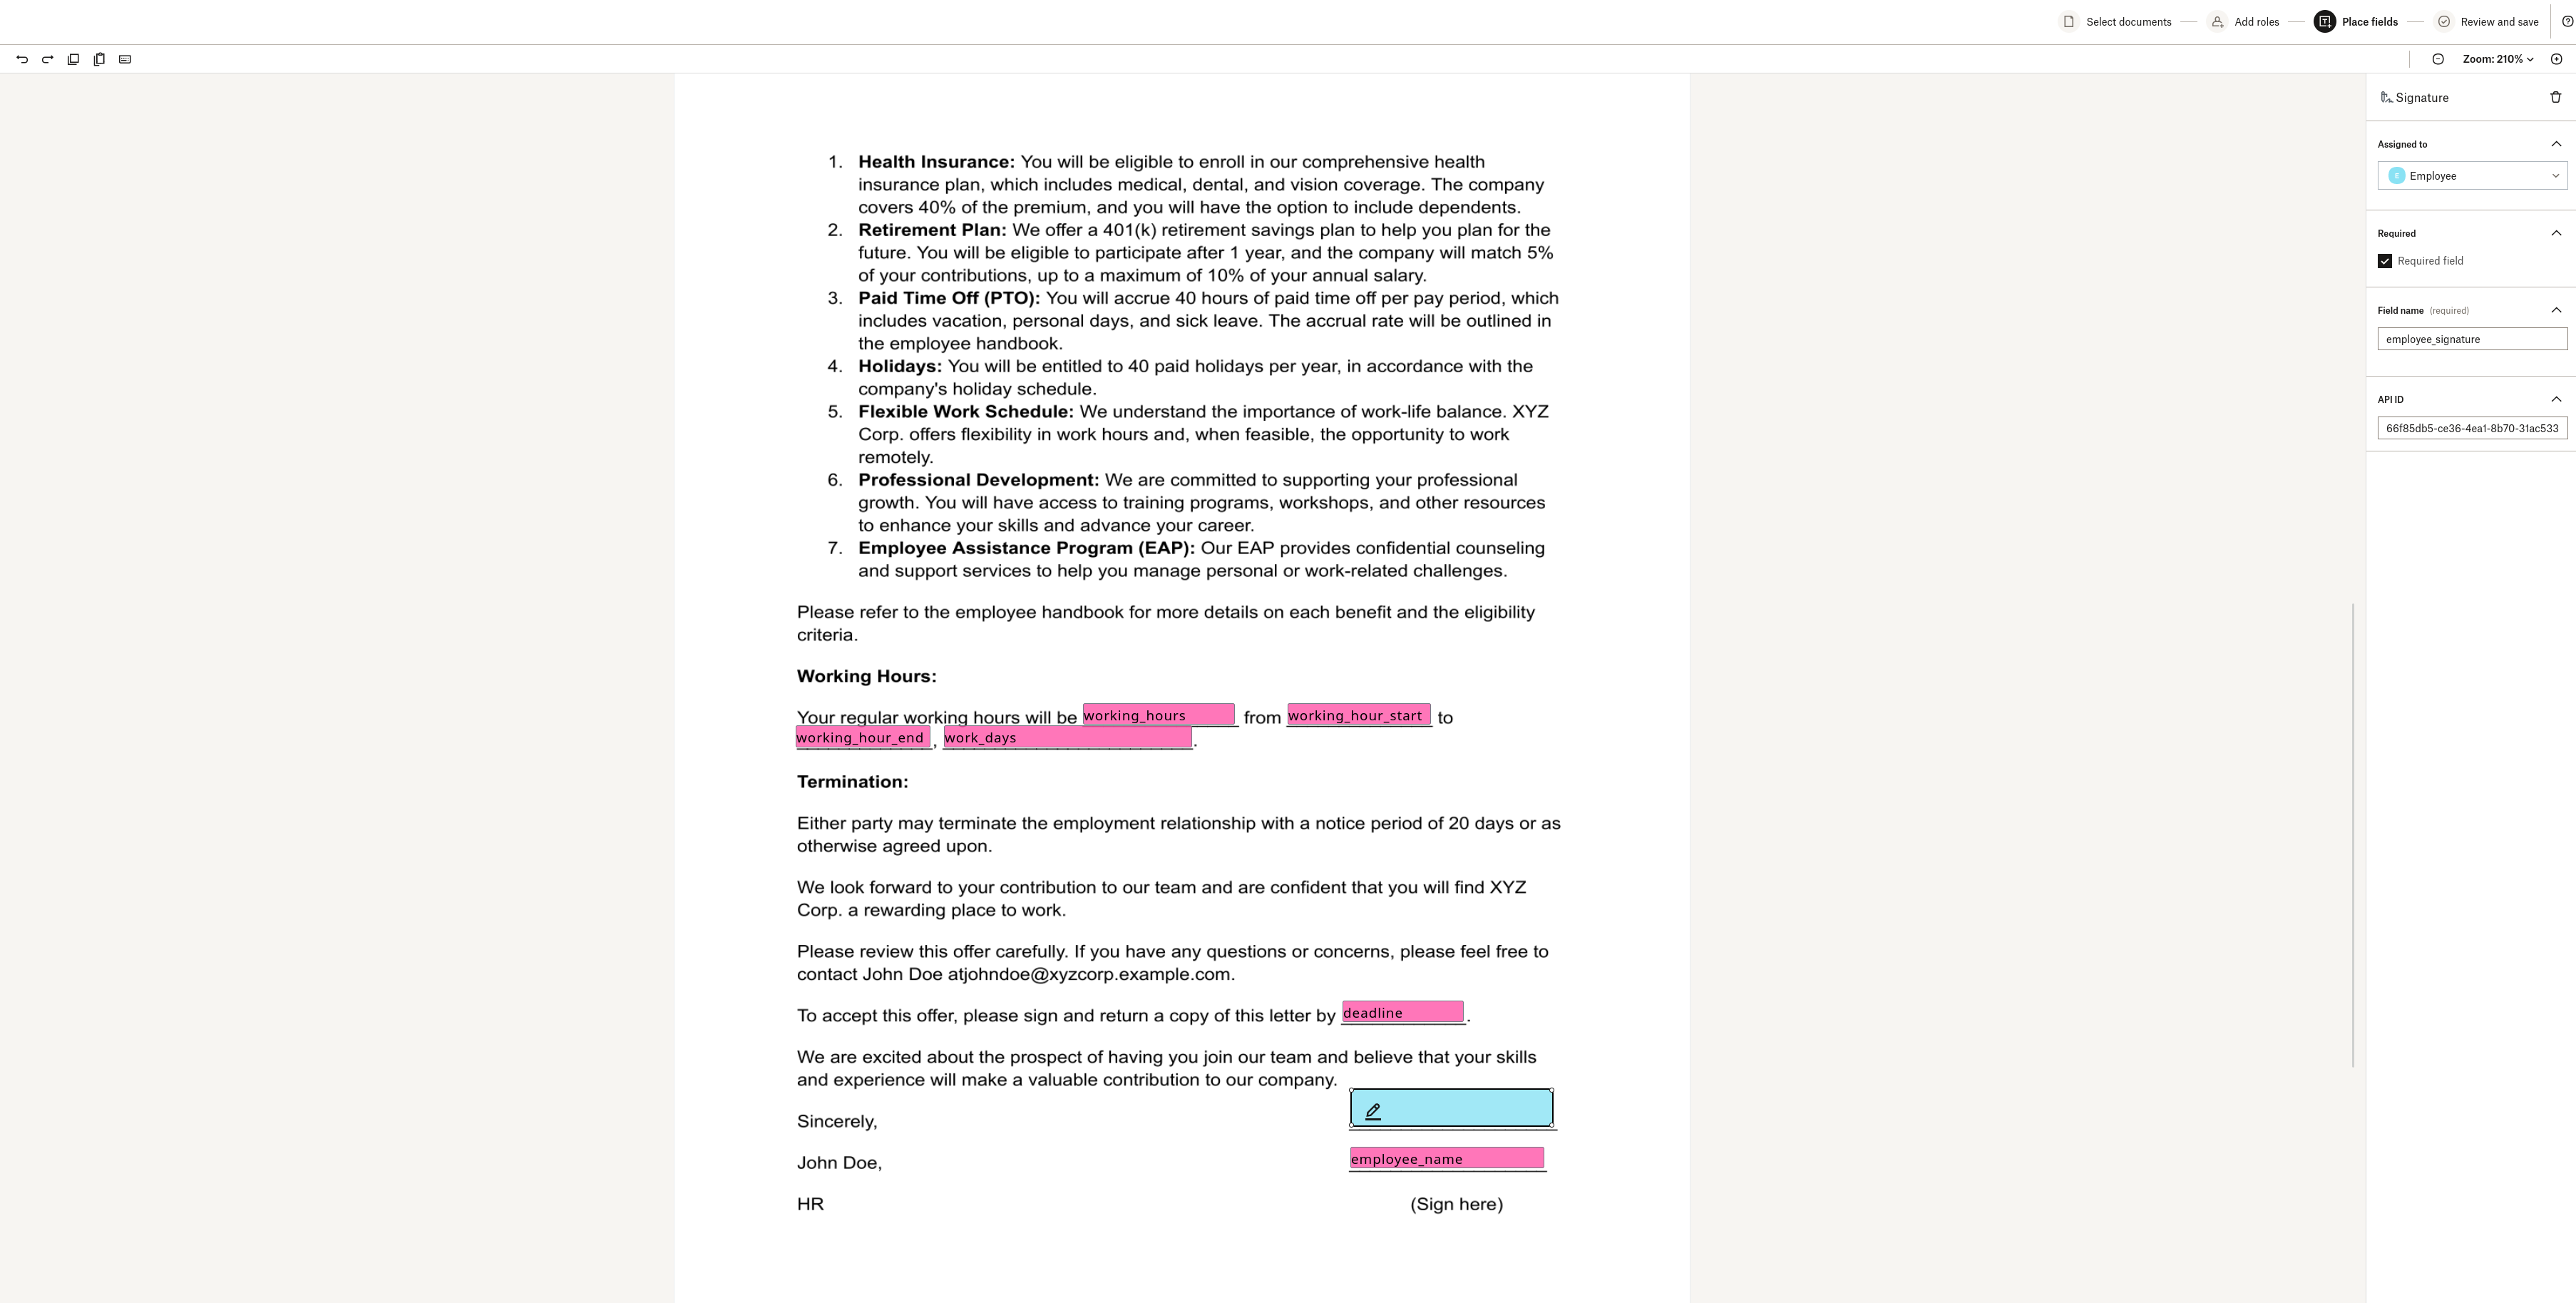
Task: Click the undo arrow icon
Action: pyautogui.click(x=21, y=60)
